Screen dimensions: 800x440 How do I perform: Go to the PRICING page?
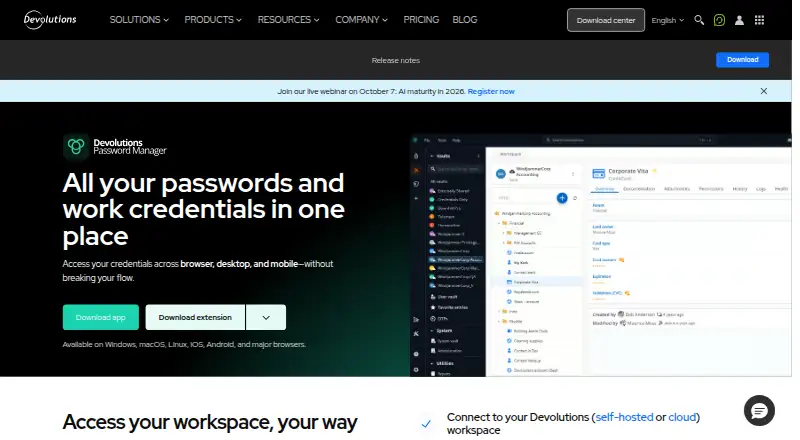point(421,20)
